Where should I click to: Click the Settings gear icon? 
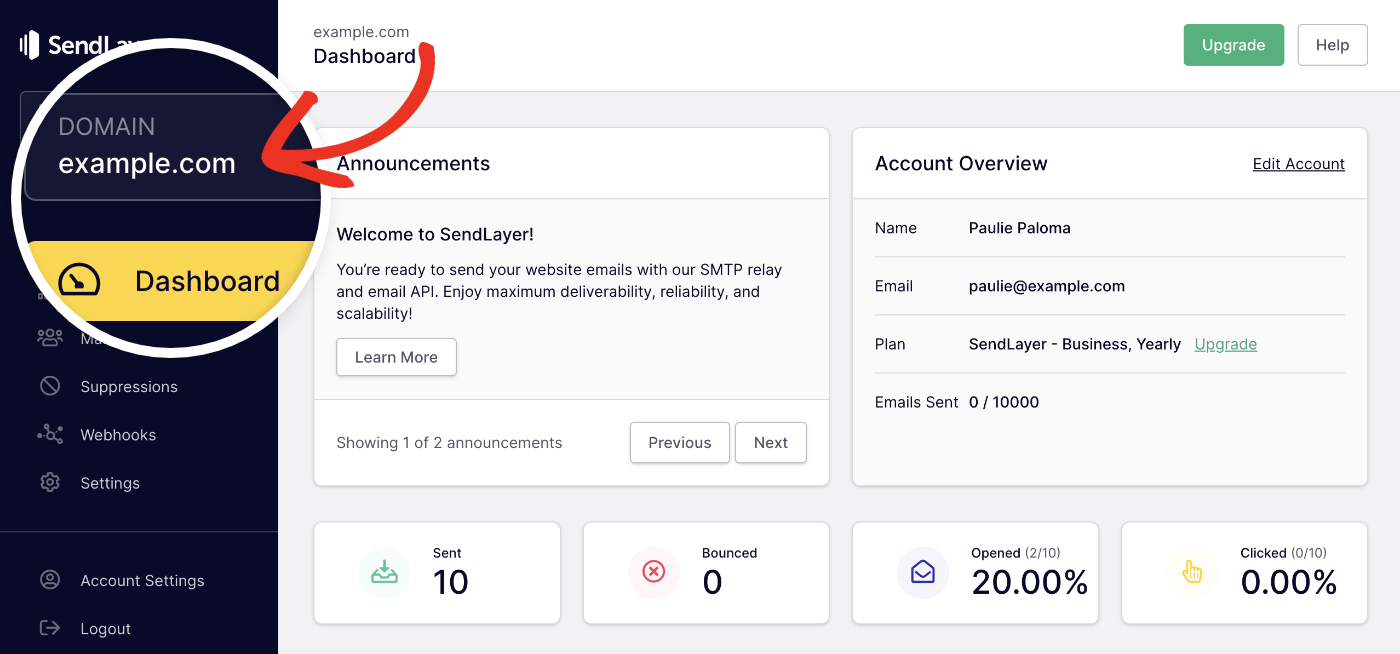[50, 482]
